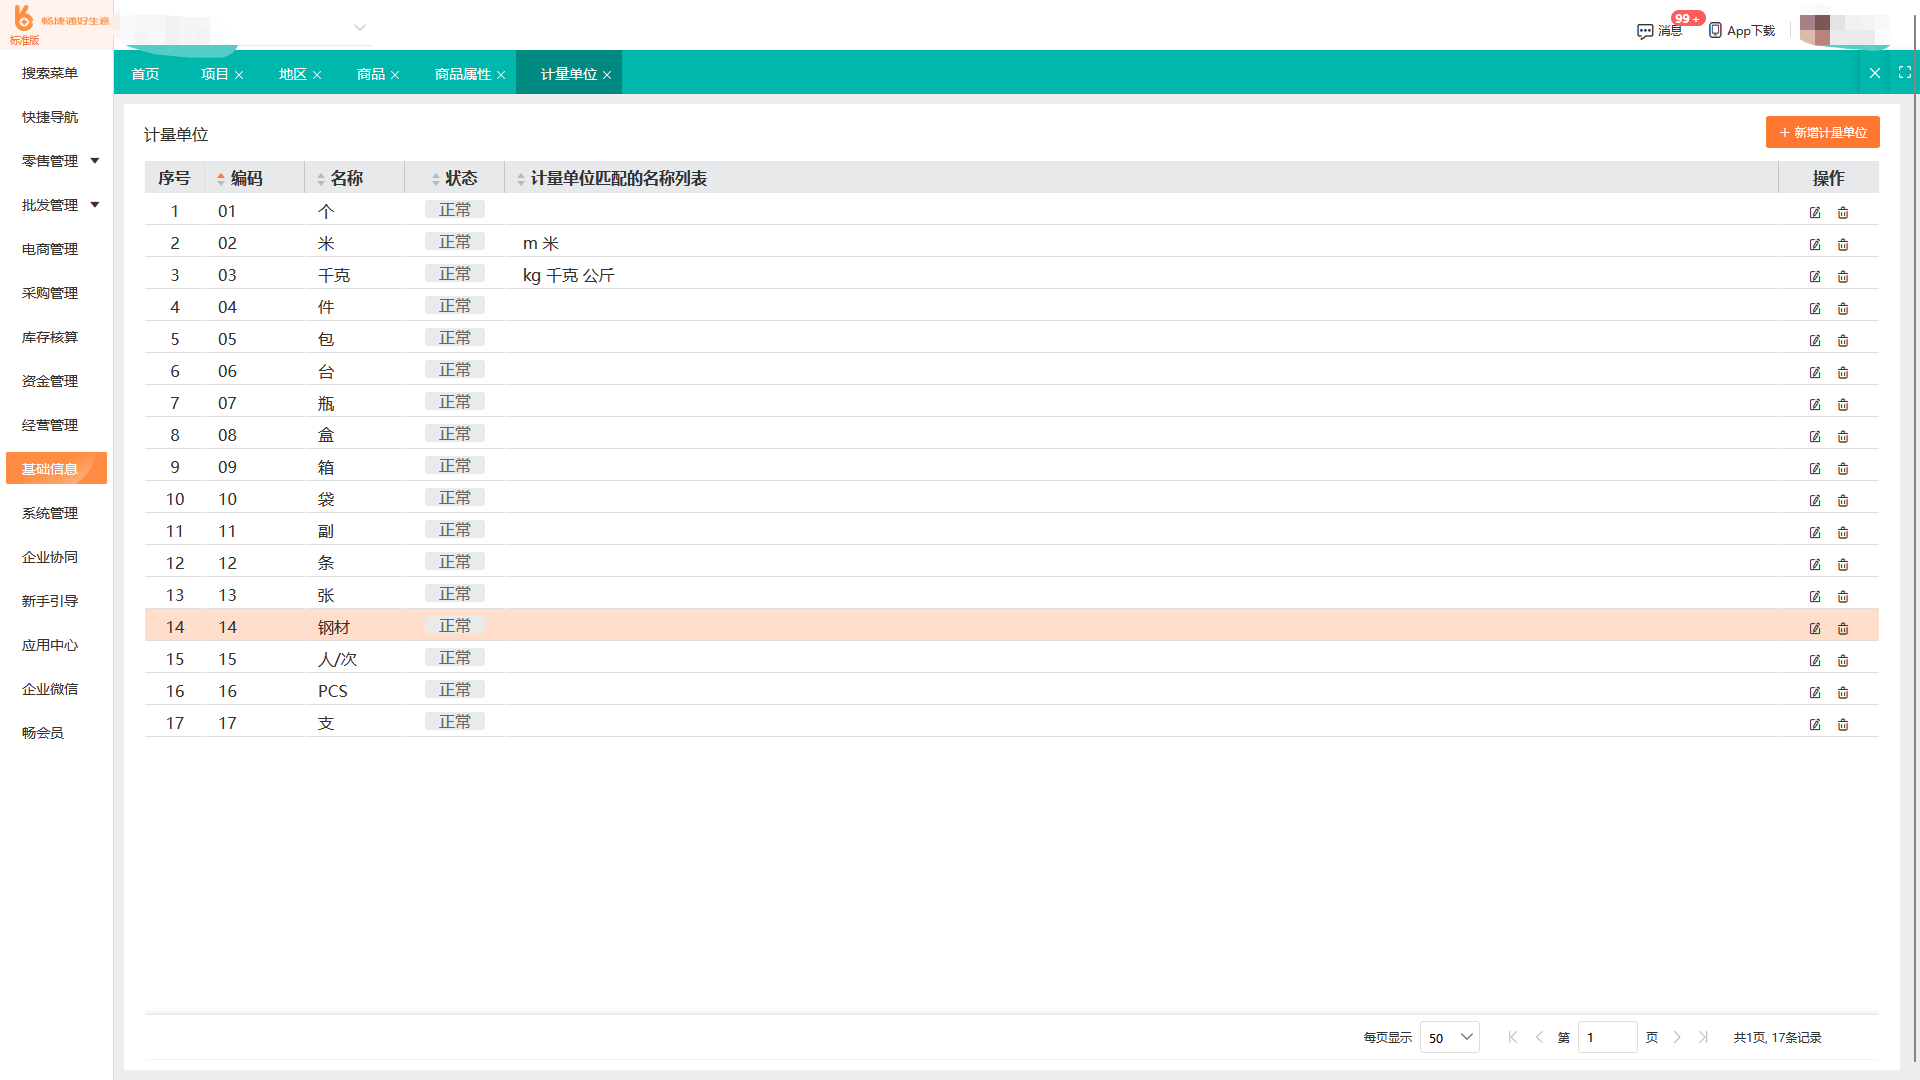1920x1080 pixels.
Task: Click delete icon for 人/次 row 15
Action: [1844, 659]
